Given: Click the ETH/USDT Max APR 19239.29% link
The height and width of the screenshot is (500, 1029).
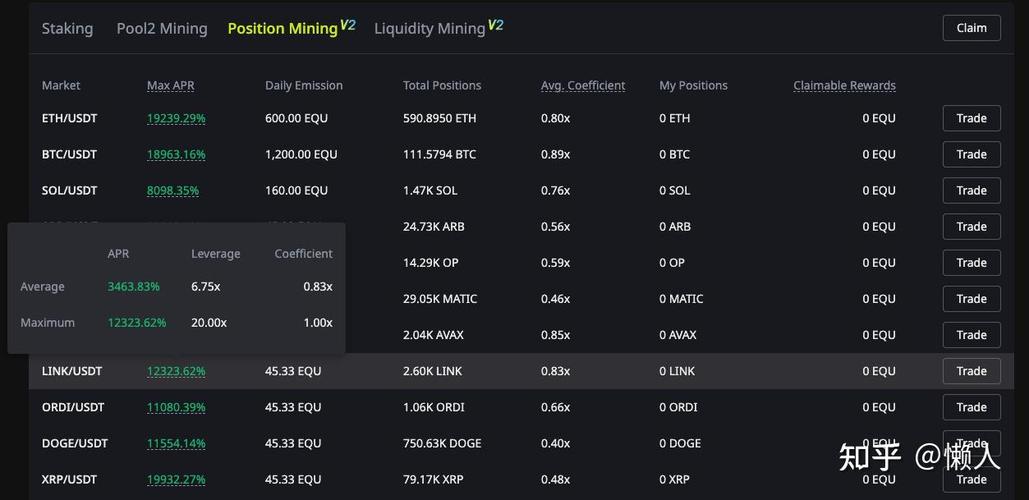Looking at the screenshot, I should [176, 118].
